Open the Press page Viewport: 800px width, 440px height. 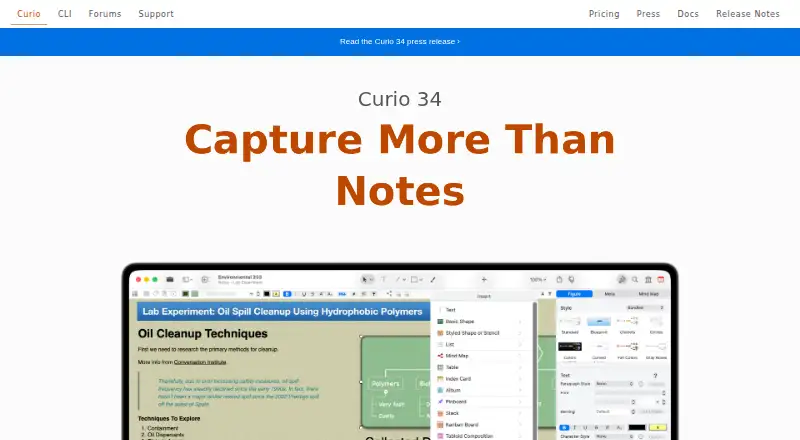pyautogui.click(x=648, y=14)
